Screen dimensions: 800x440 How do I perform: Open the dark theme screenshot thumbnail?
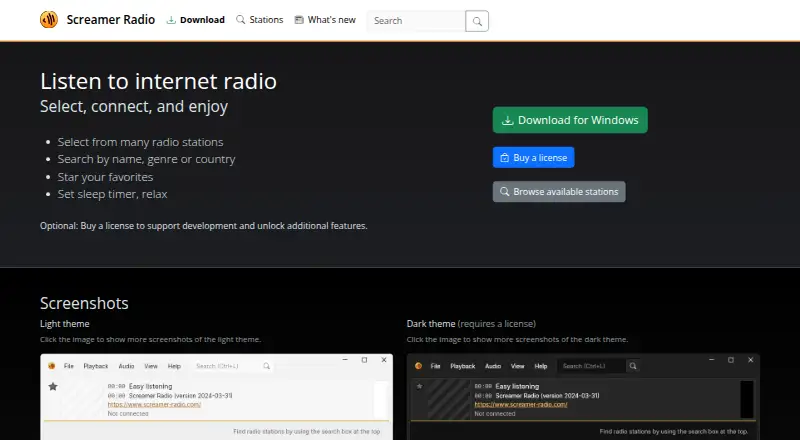(583, 397)
